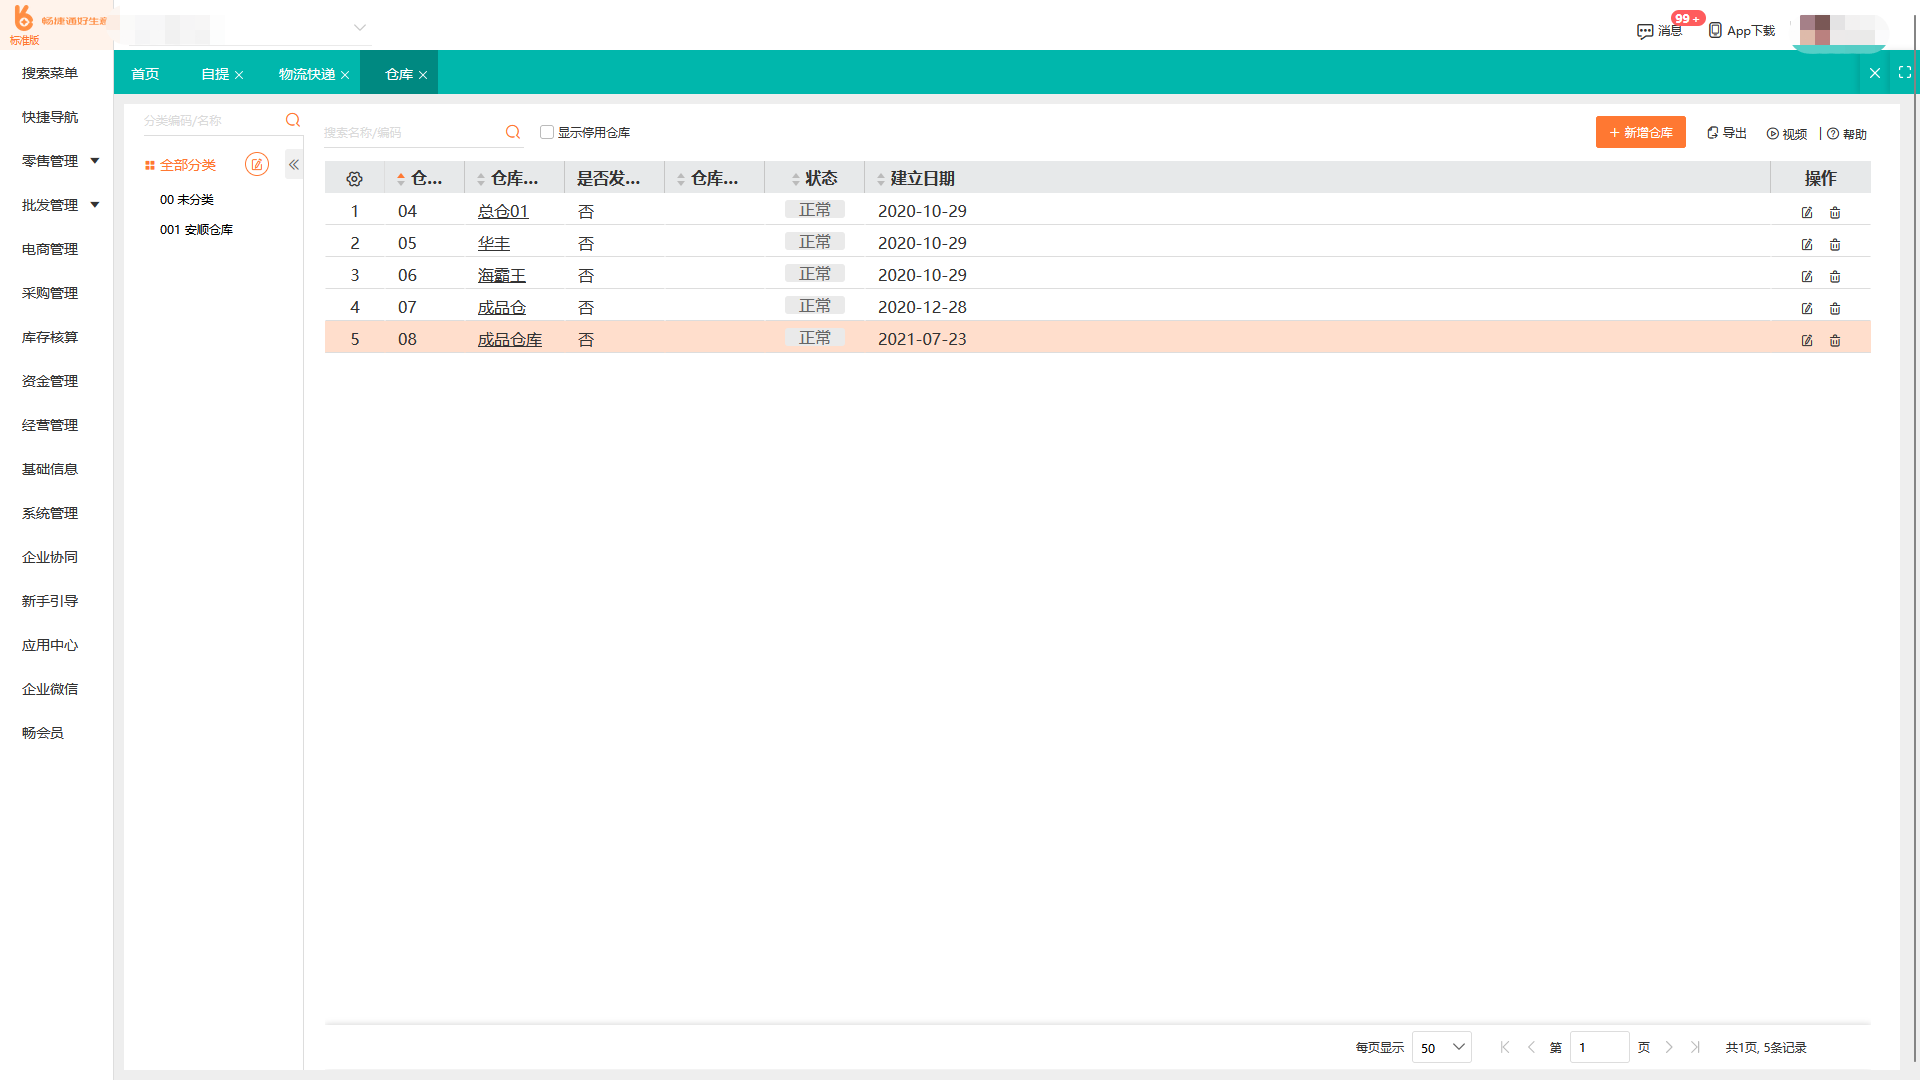Click the new warehouse 新增仓库 button icon
The width and height of the screenshot is (1920, 1080).
click(x=1638, y=131)
